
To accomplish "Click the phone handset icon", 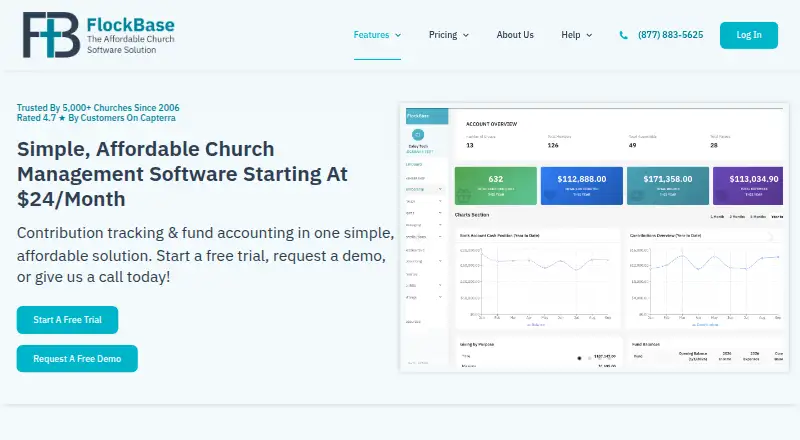I will pyautogui.click(x=623, y=35).
